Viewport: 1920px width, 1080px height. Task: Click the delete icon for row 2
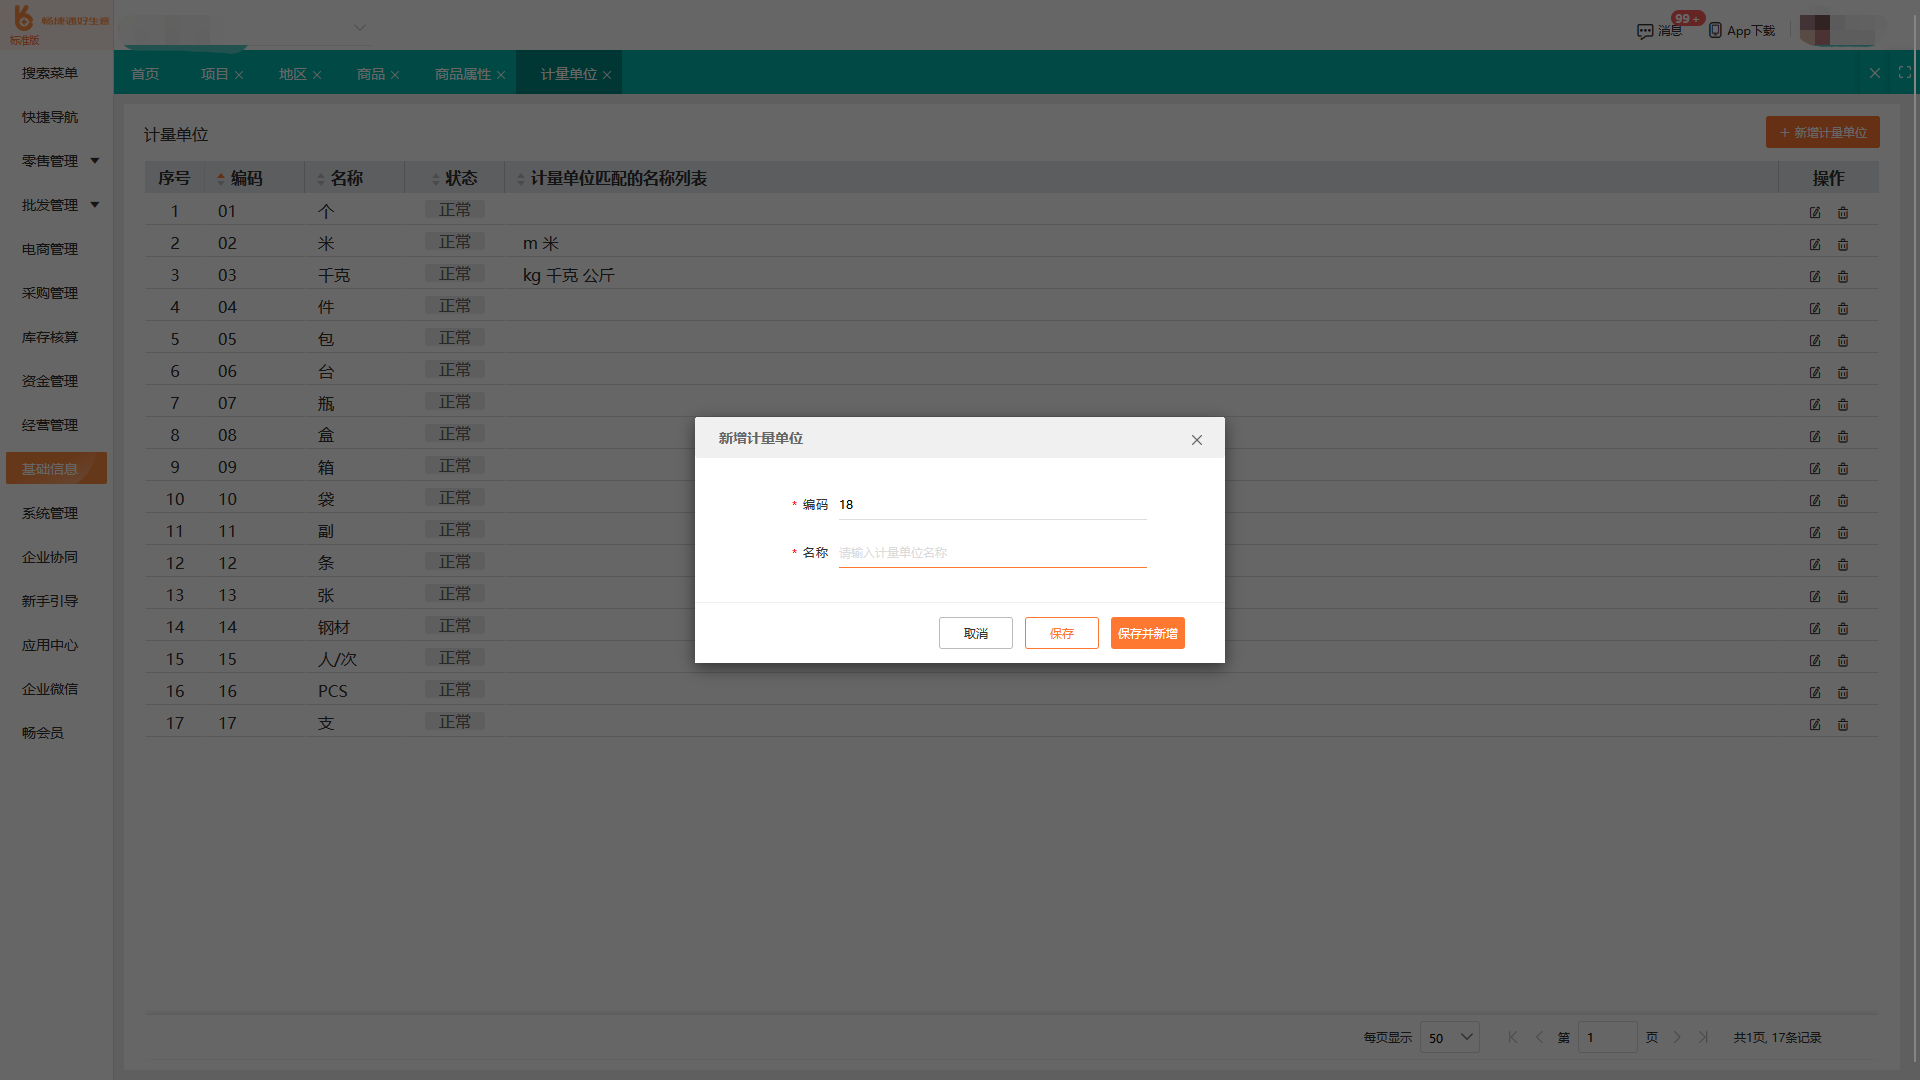[1844, 244]
